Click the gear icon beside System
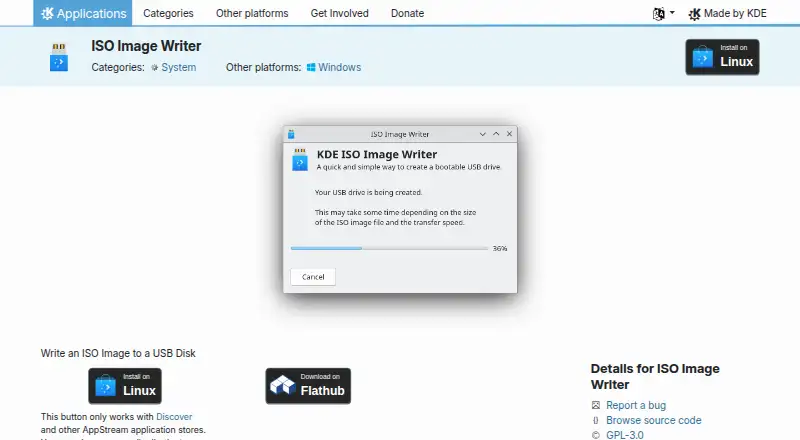Image resolution: width=800 pixels, height=440 pixels. tap(155, 67)
